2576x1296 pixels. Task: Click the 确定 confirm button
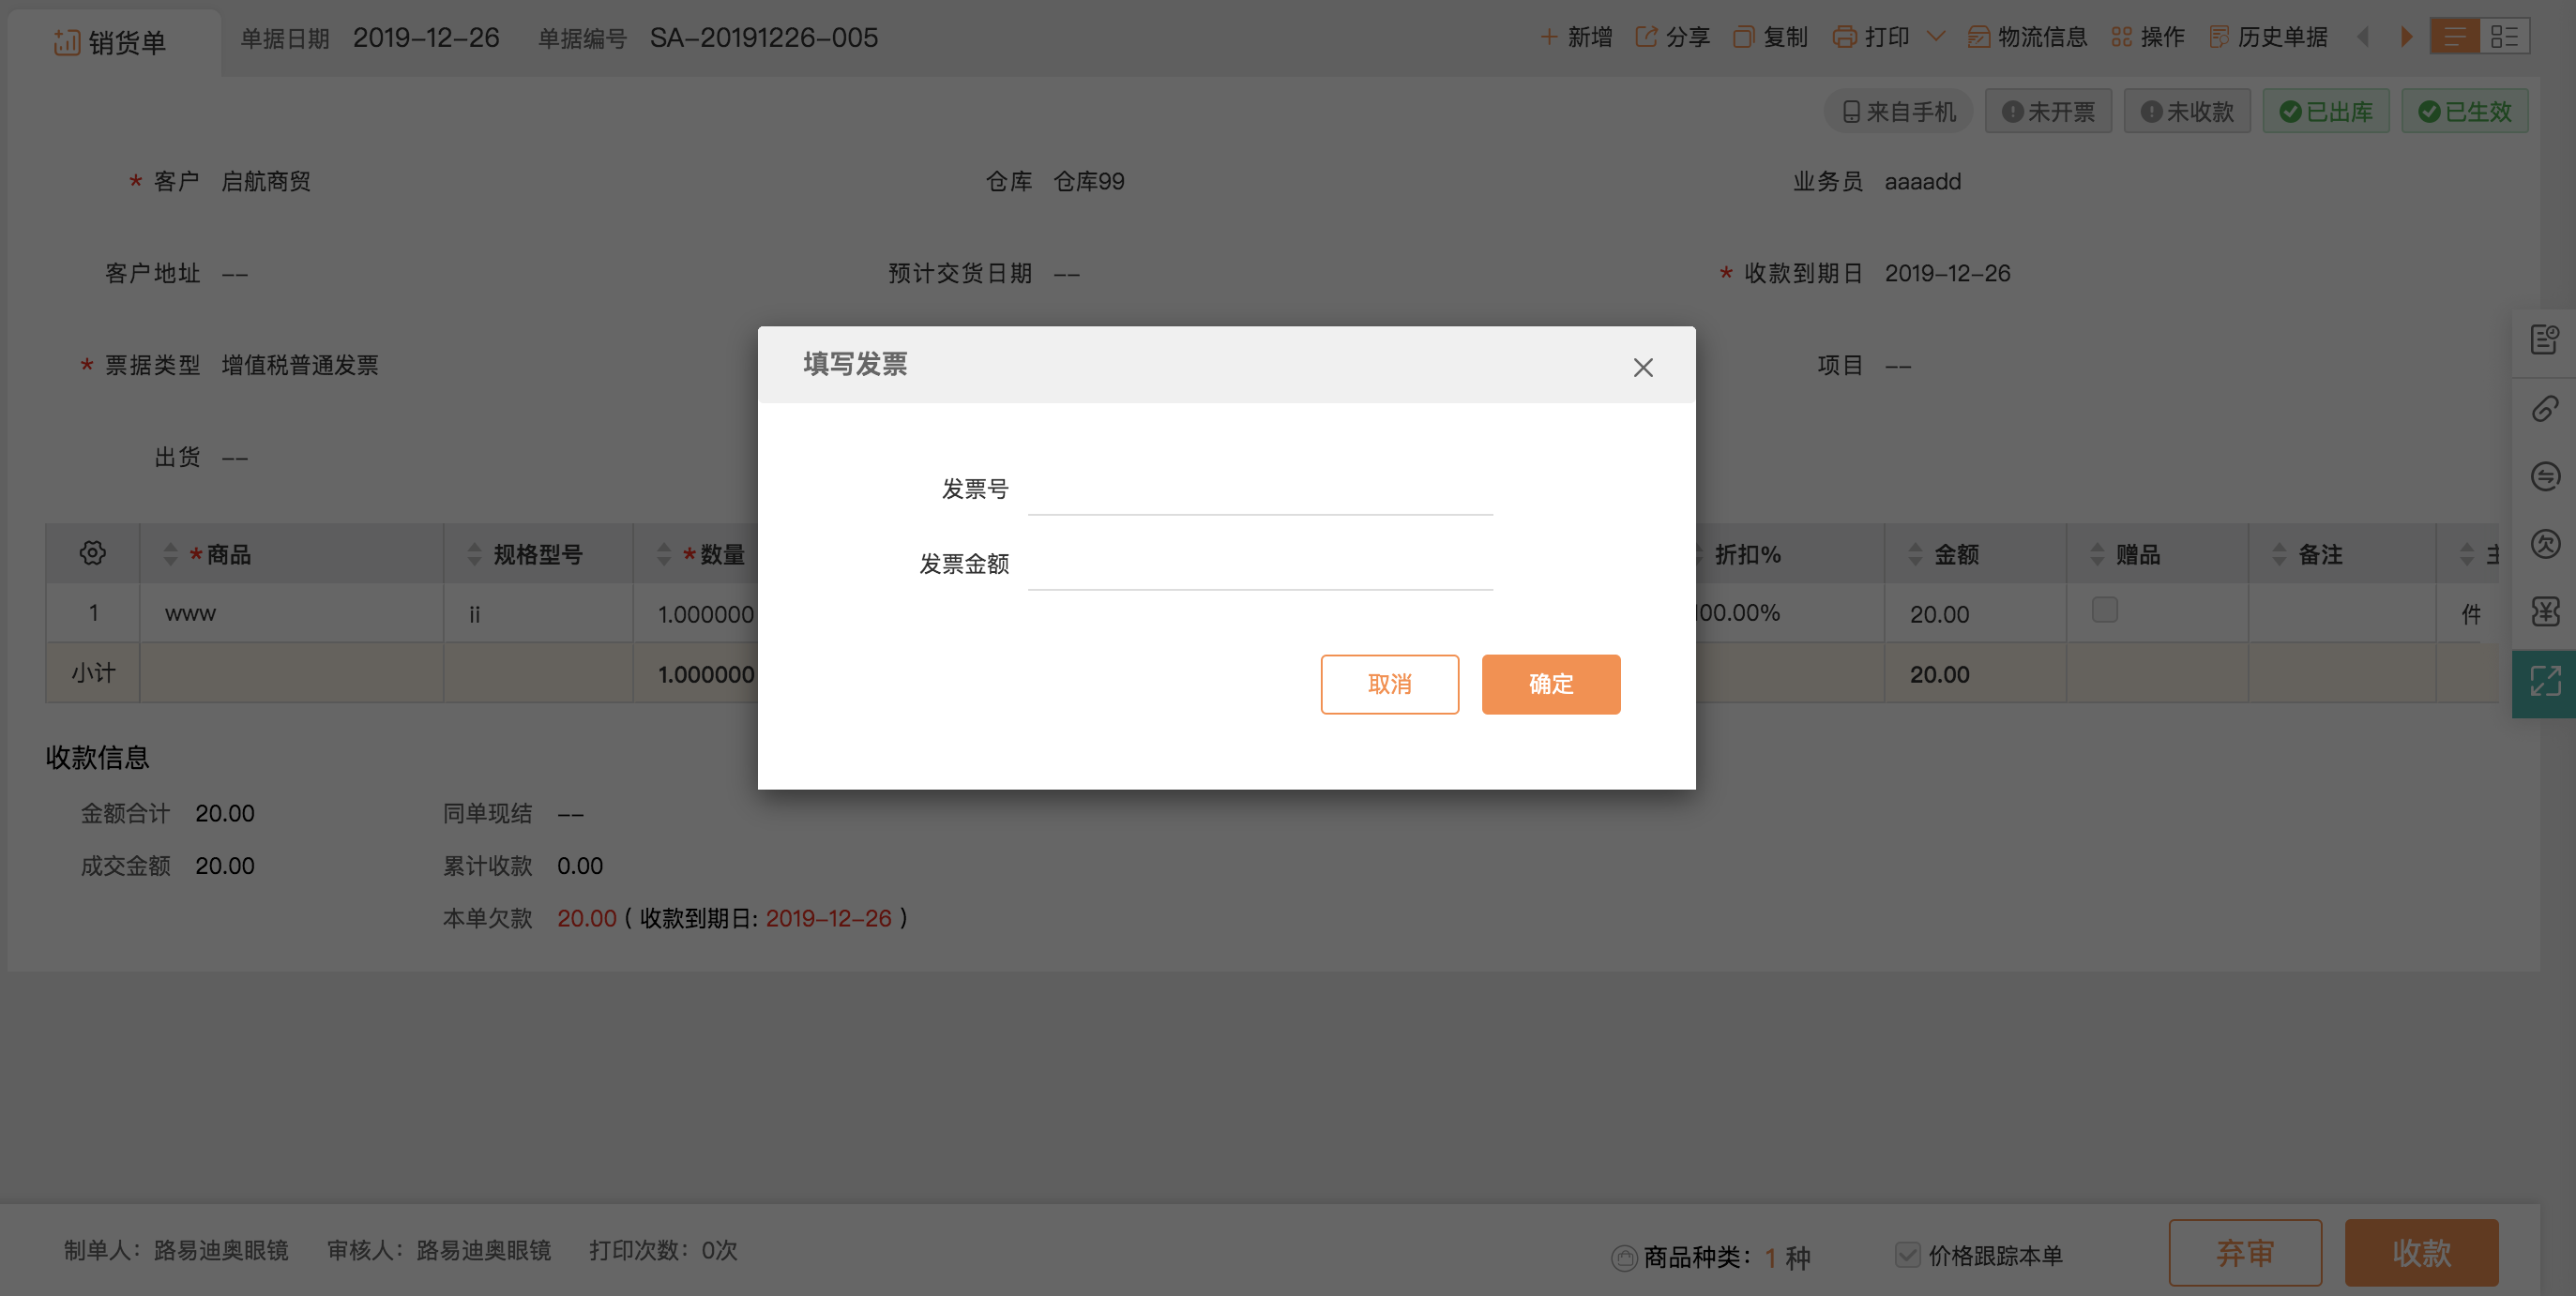1549,685
